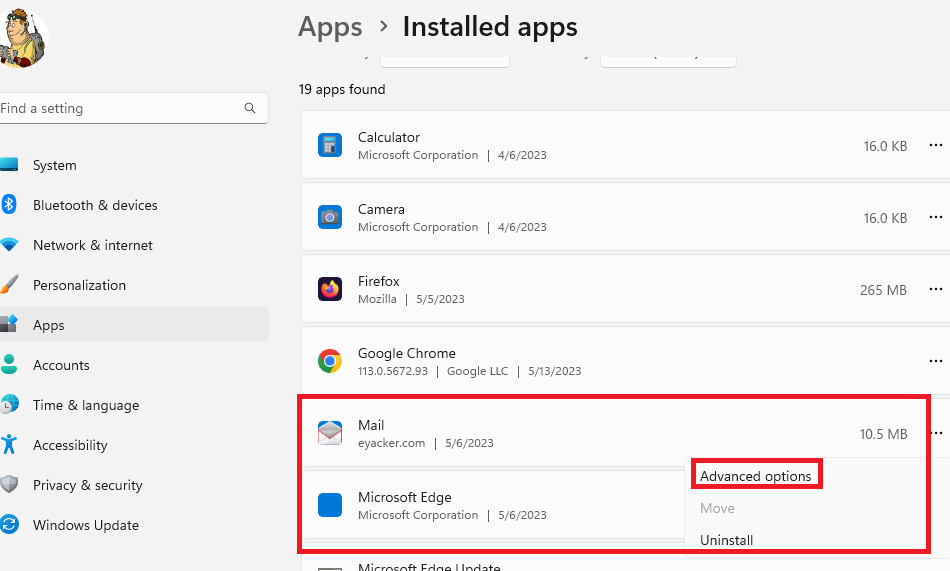Open Time & language settings
The image size is (950, 571).
click(133, 405)
